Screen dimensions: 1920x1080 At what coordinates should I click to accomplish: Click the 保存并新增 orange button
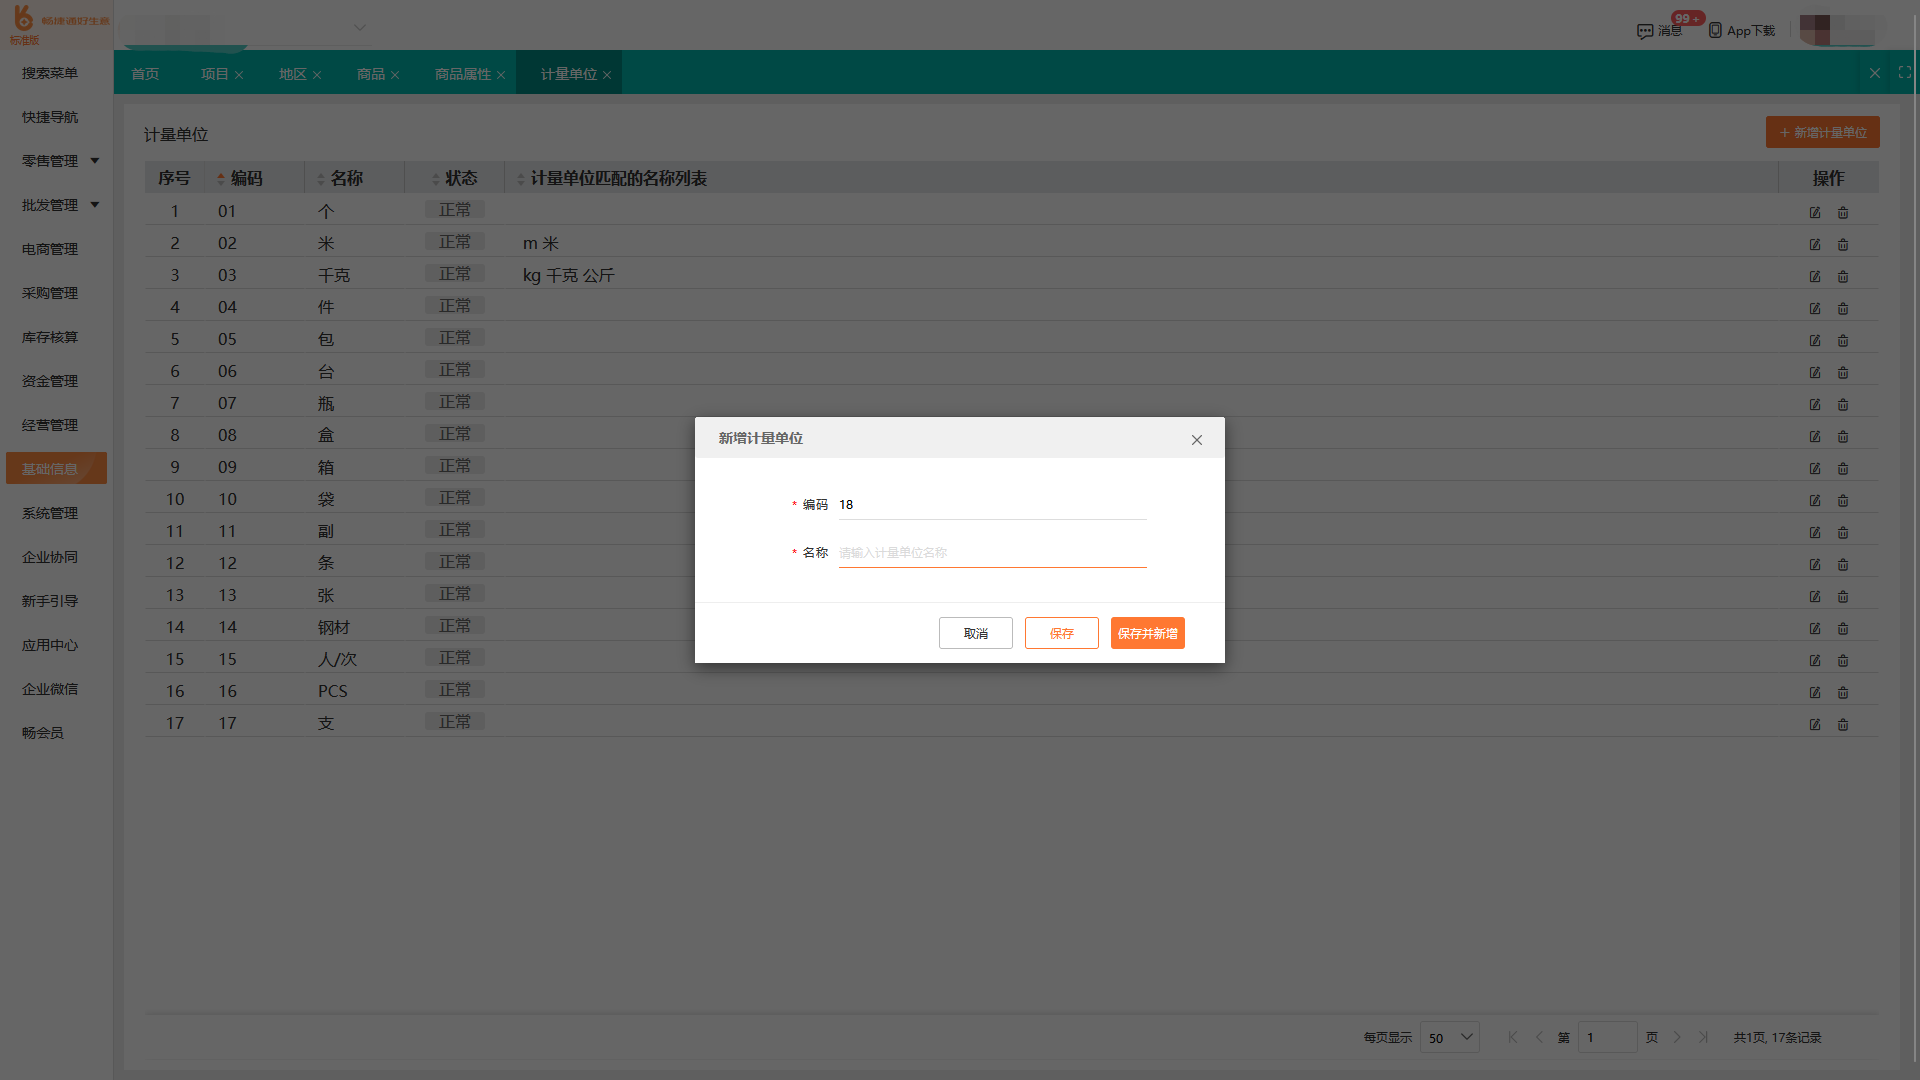pyautogui.click(x=1146, y=633)
